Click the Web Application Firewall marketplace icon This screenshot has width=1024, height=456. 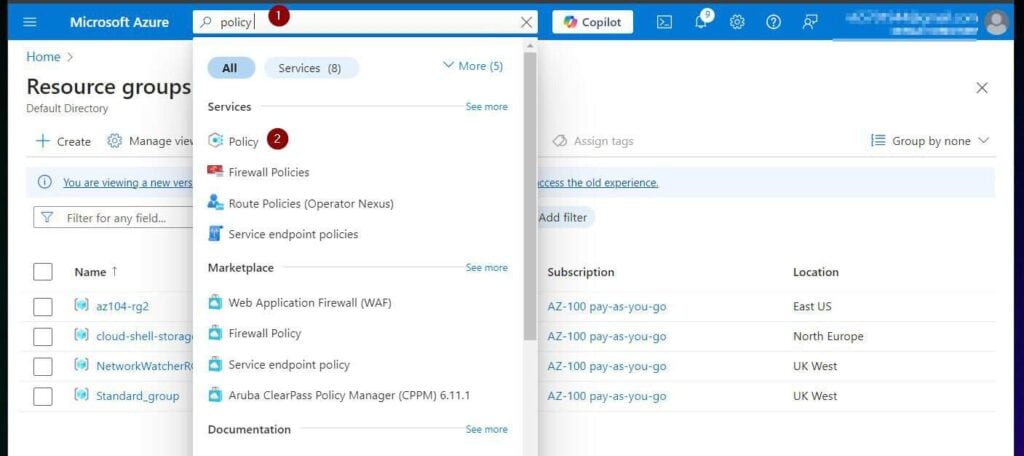pos(215,302)
